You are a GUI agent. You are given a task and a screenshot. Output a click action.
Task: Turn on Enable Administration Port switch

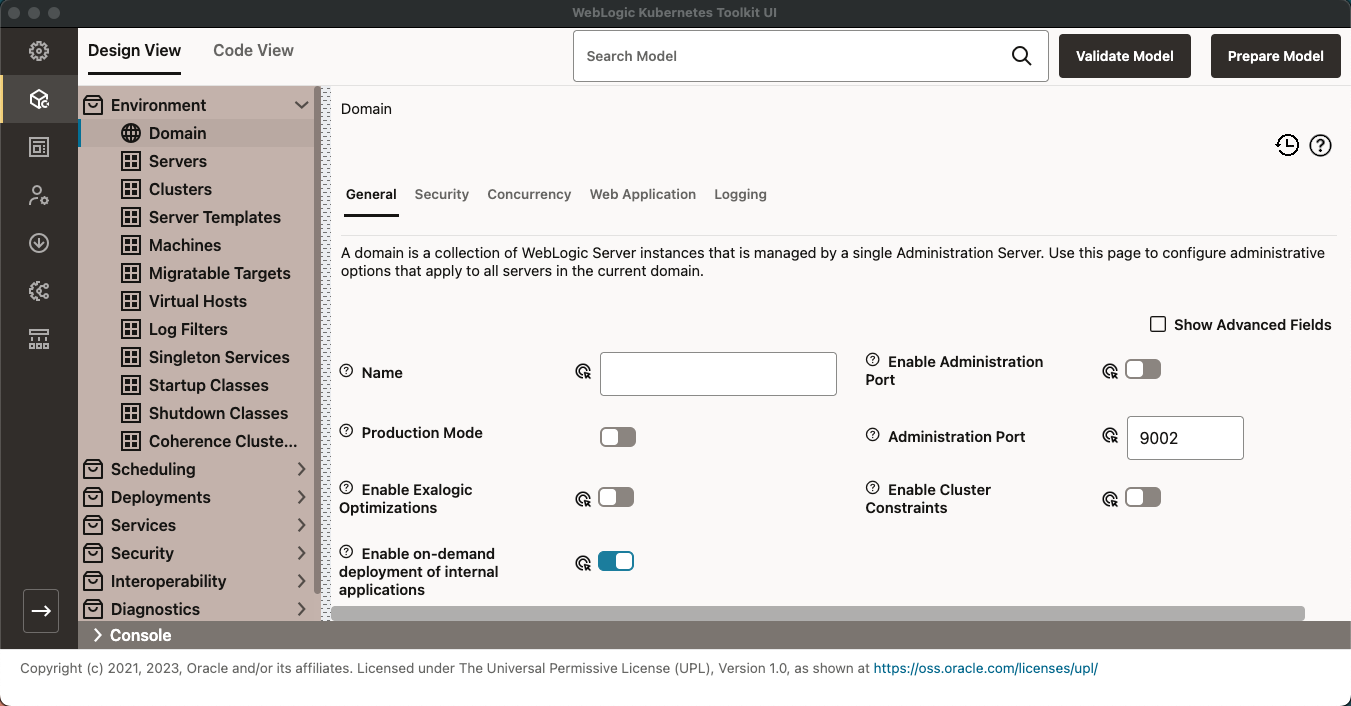(x=1142, y=370)
